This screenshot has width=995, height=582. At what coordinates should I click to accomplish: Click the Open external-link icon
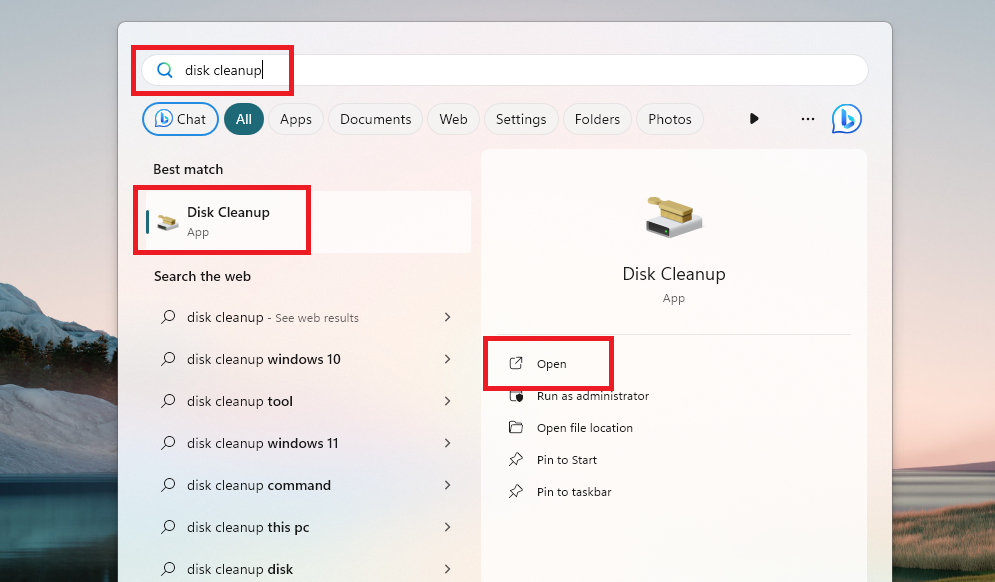(x=516, y=363)
